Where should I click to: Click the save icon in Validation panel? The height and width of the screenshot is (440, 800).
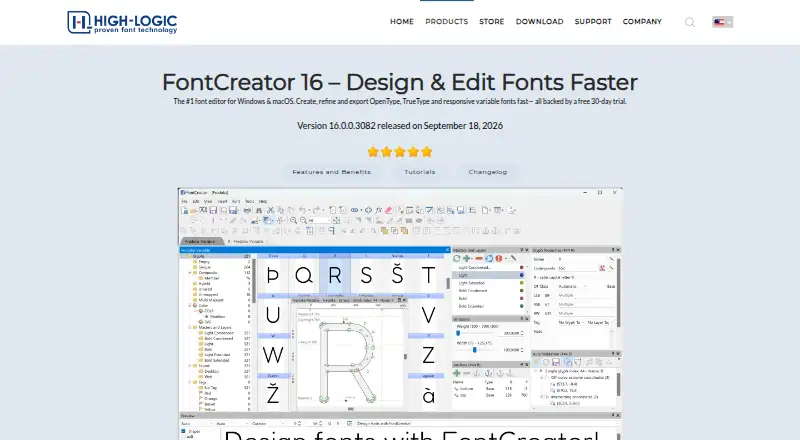pyautogui.click(x=556, y=362)
